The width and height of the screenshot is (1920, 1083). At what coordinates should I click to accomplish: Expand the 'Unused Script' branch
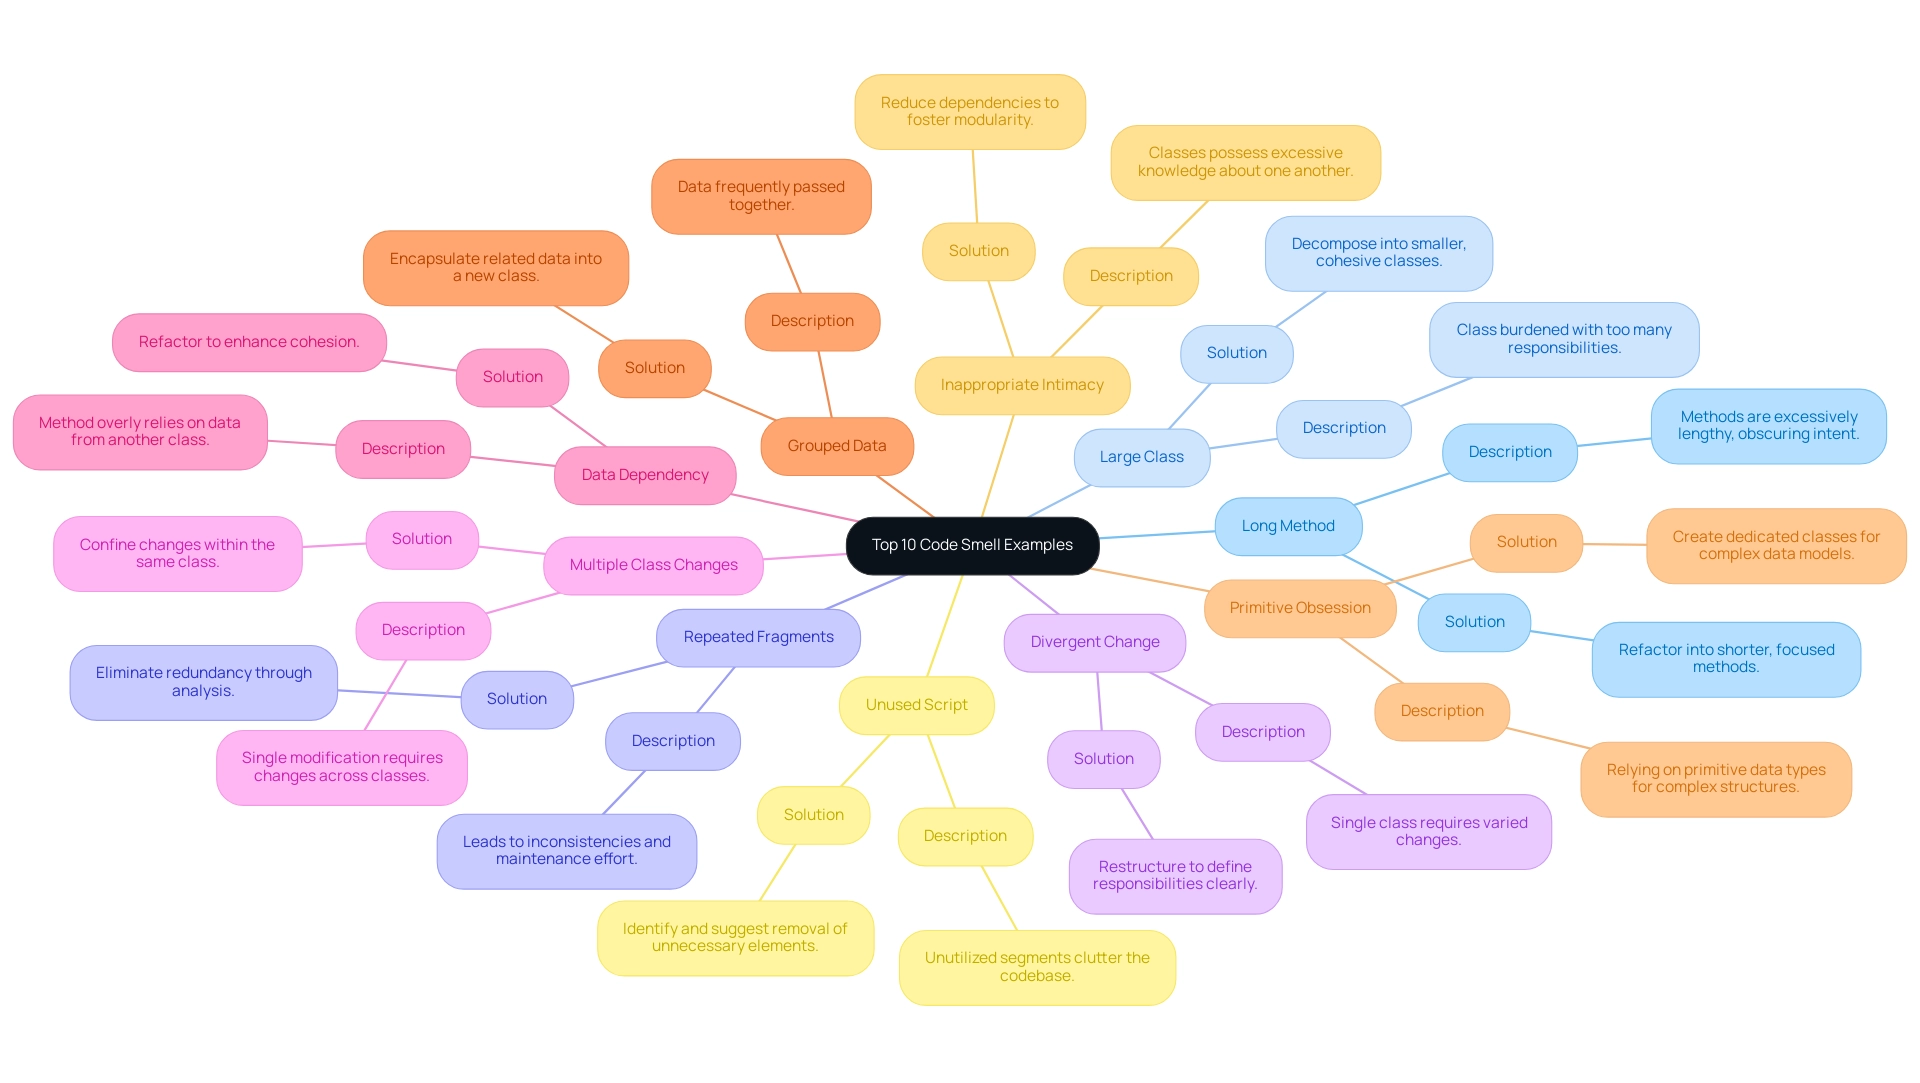[x=915, y=703]
